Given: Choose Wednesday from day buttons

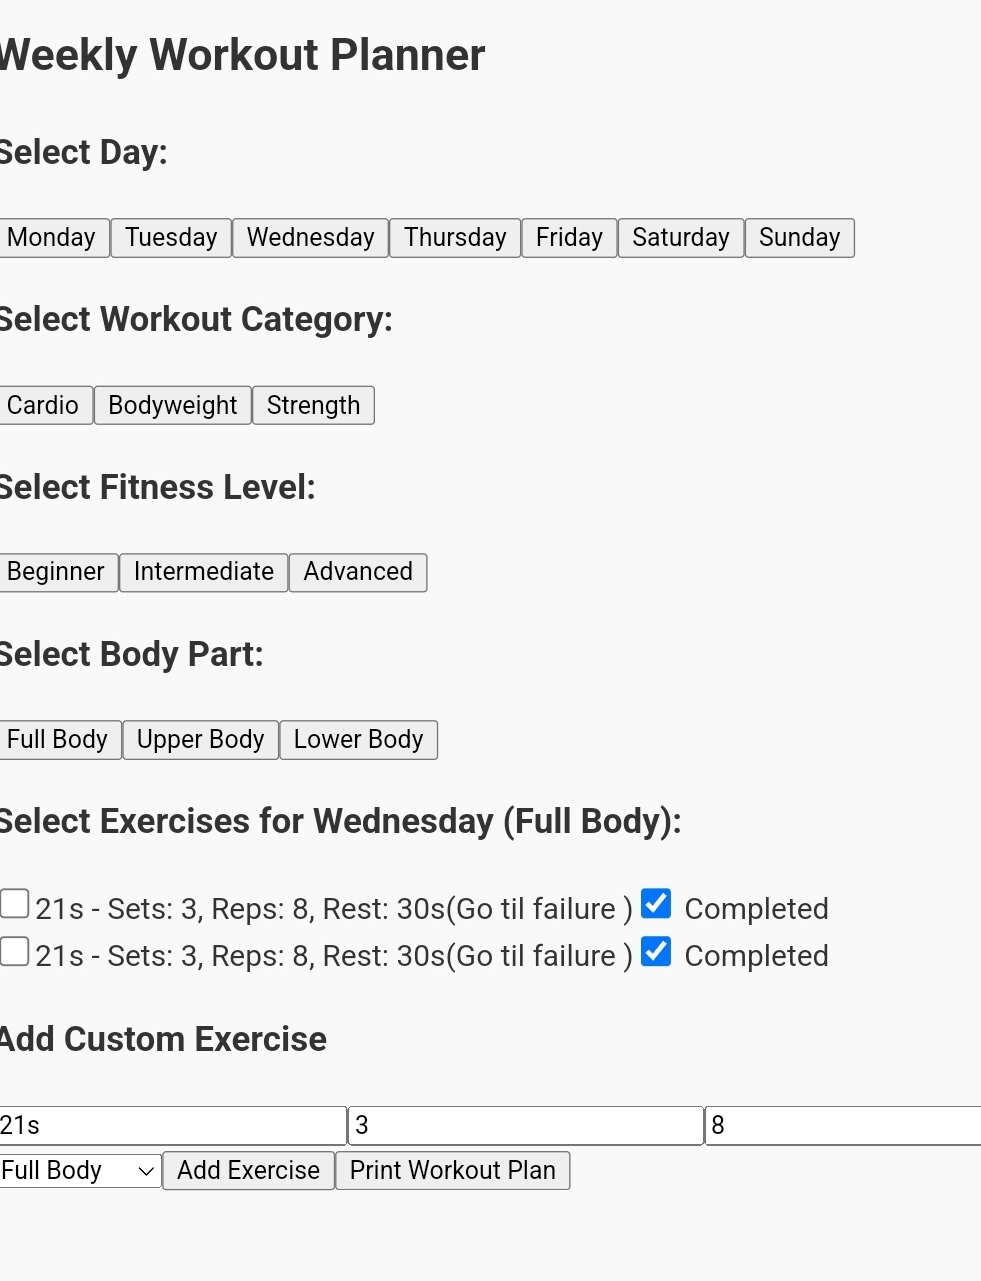Looking at the screenshot, I should coord(310,238).
